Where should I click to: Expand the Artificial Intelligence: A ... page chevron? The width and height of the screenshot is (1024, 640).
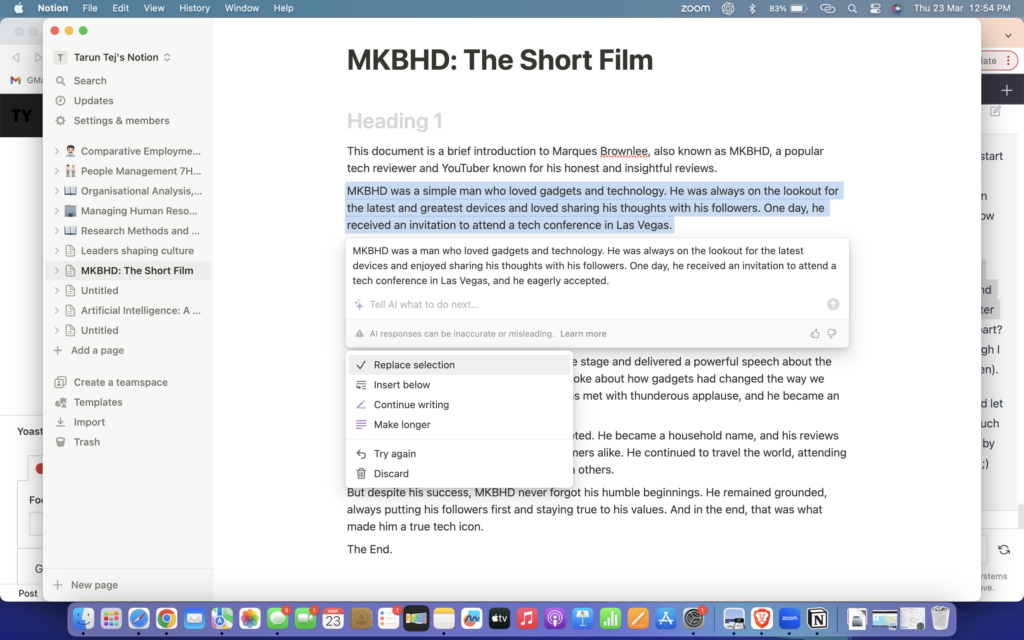point(56,310)
